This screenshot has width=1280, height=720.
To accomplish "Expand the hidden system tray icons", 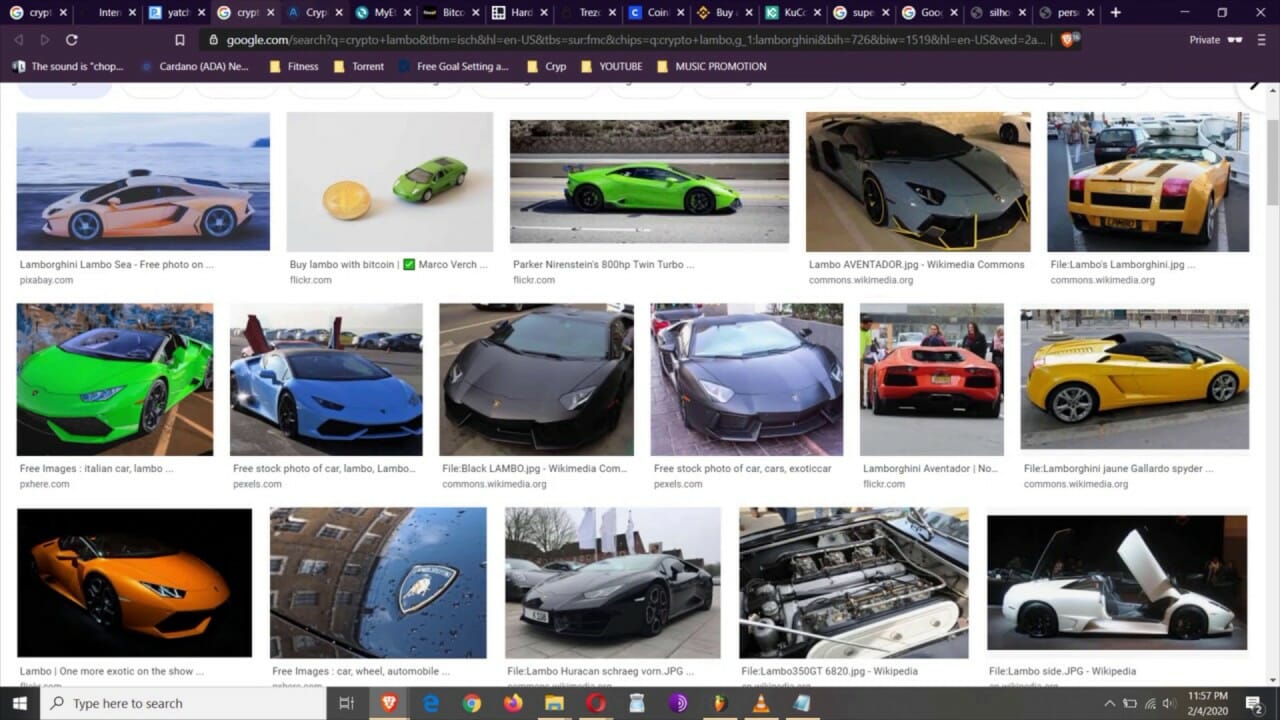I will (x=1109, y=703).
